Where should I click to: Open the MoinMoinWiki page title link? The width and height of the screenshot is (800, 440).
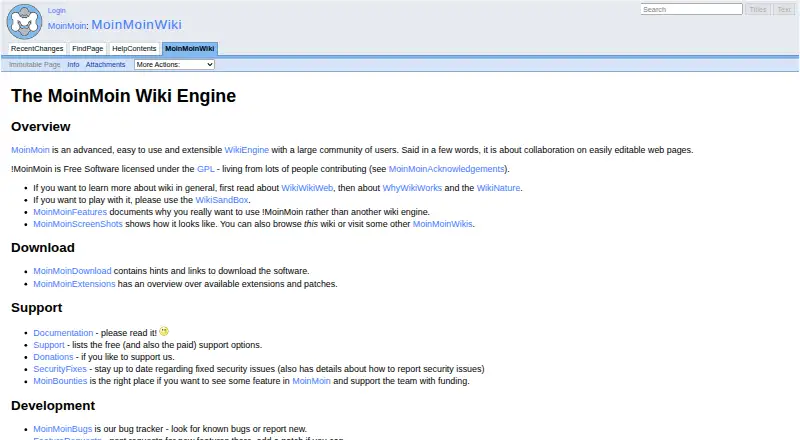136,25
